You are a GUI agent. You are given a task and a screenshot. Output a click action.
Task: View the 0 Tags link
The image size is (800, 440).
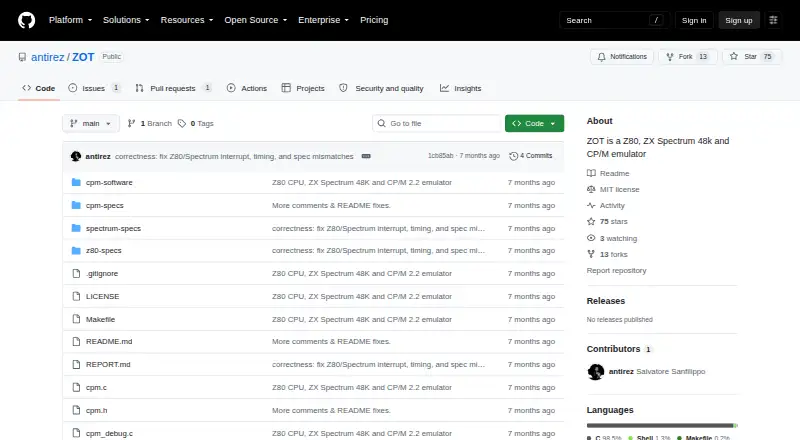196,124
